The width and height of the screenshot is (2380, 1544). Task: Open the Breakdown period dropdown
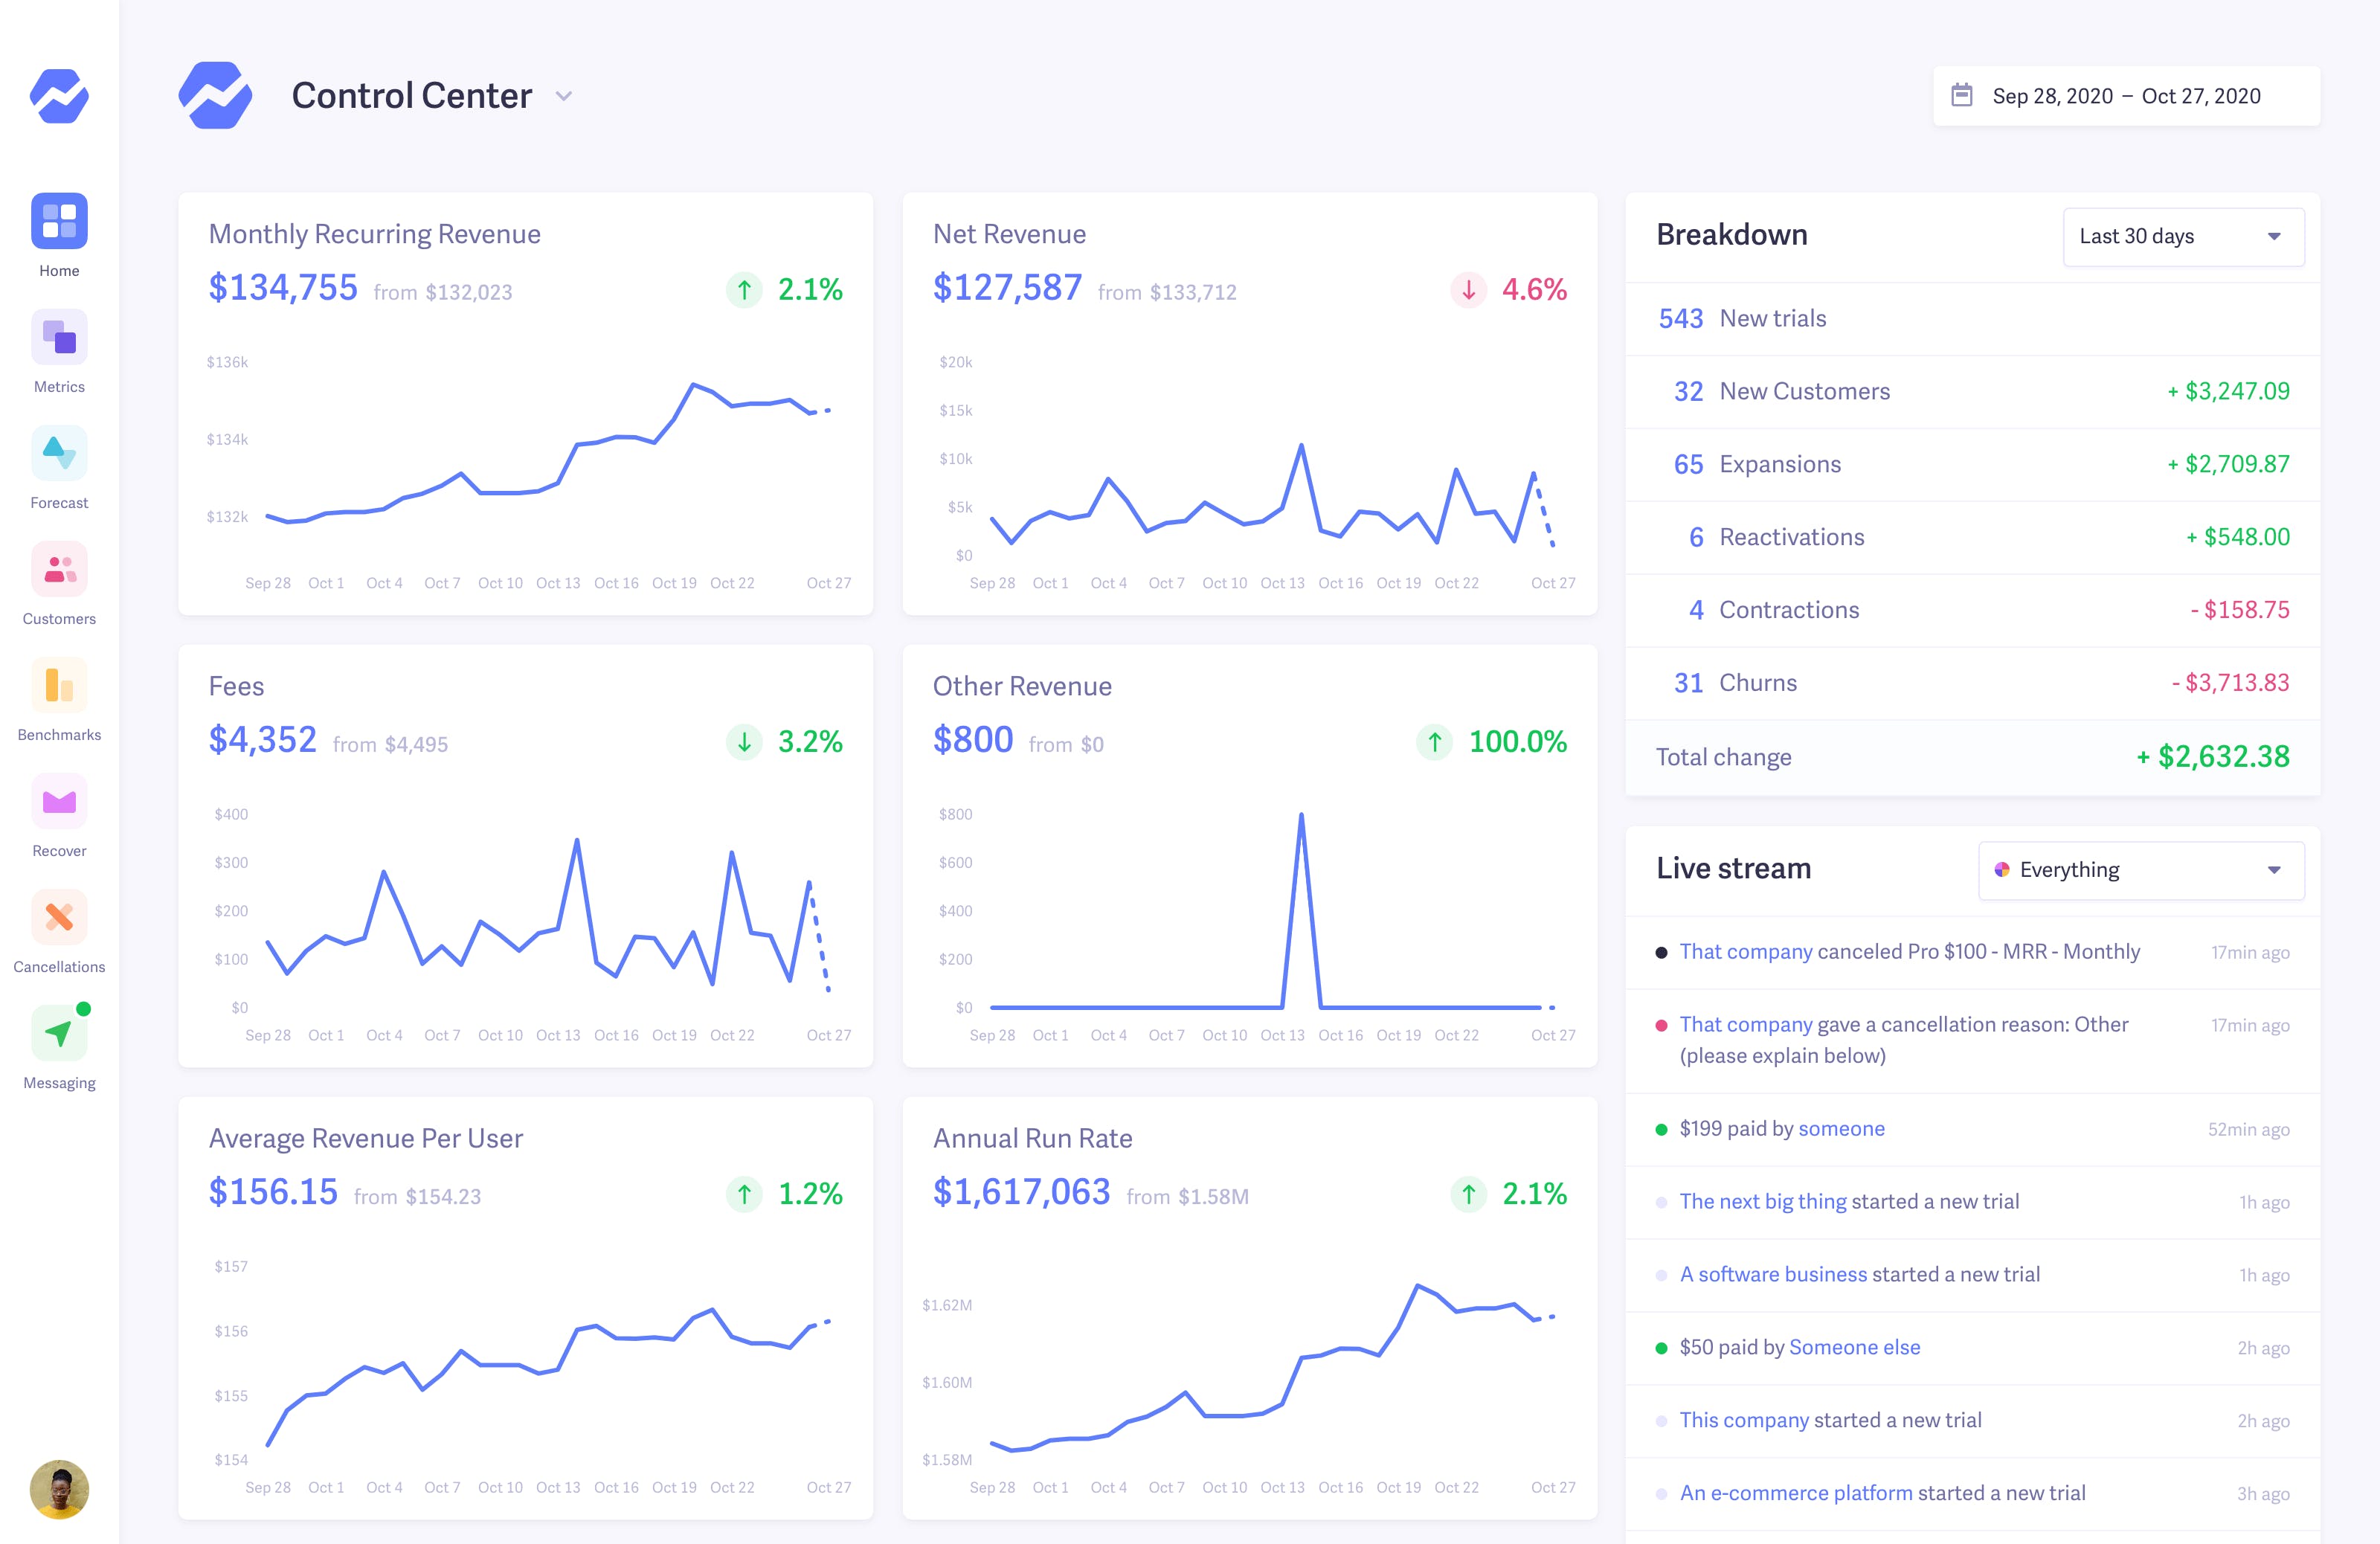2175,236
